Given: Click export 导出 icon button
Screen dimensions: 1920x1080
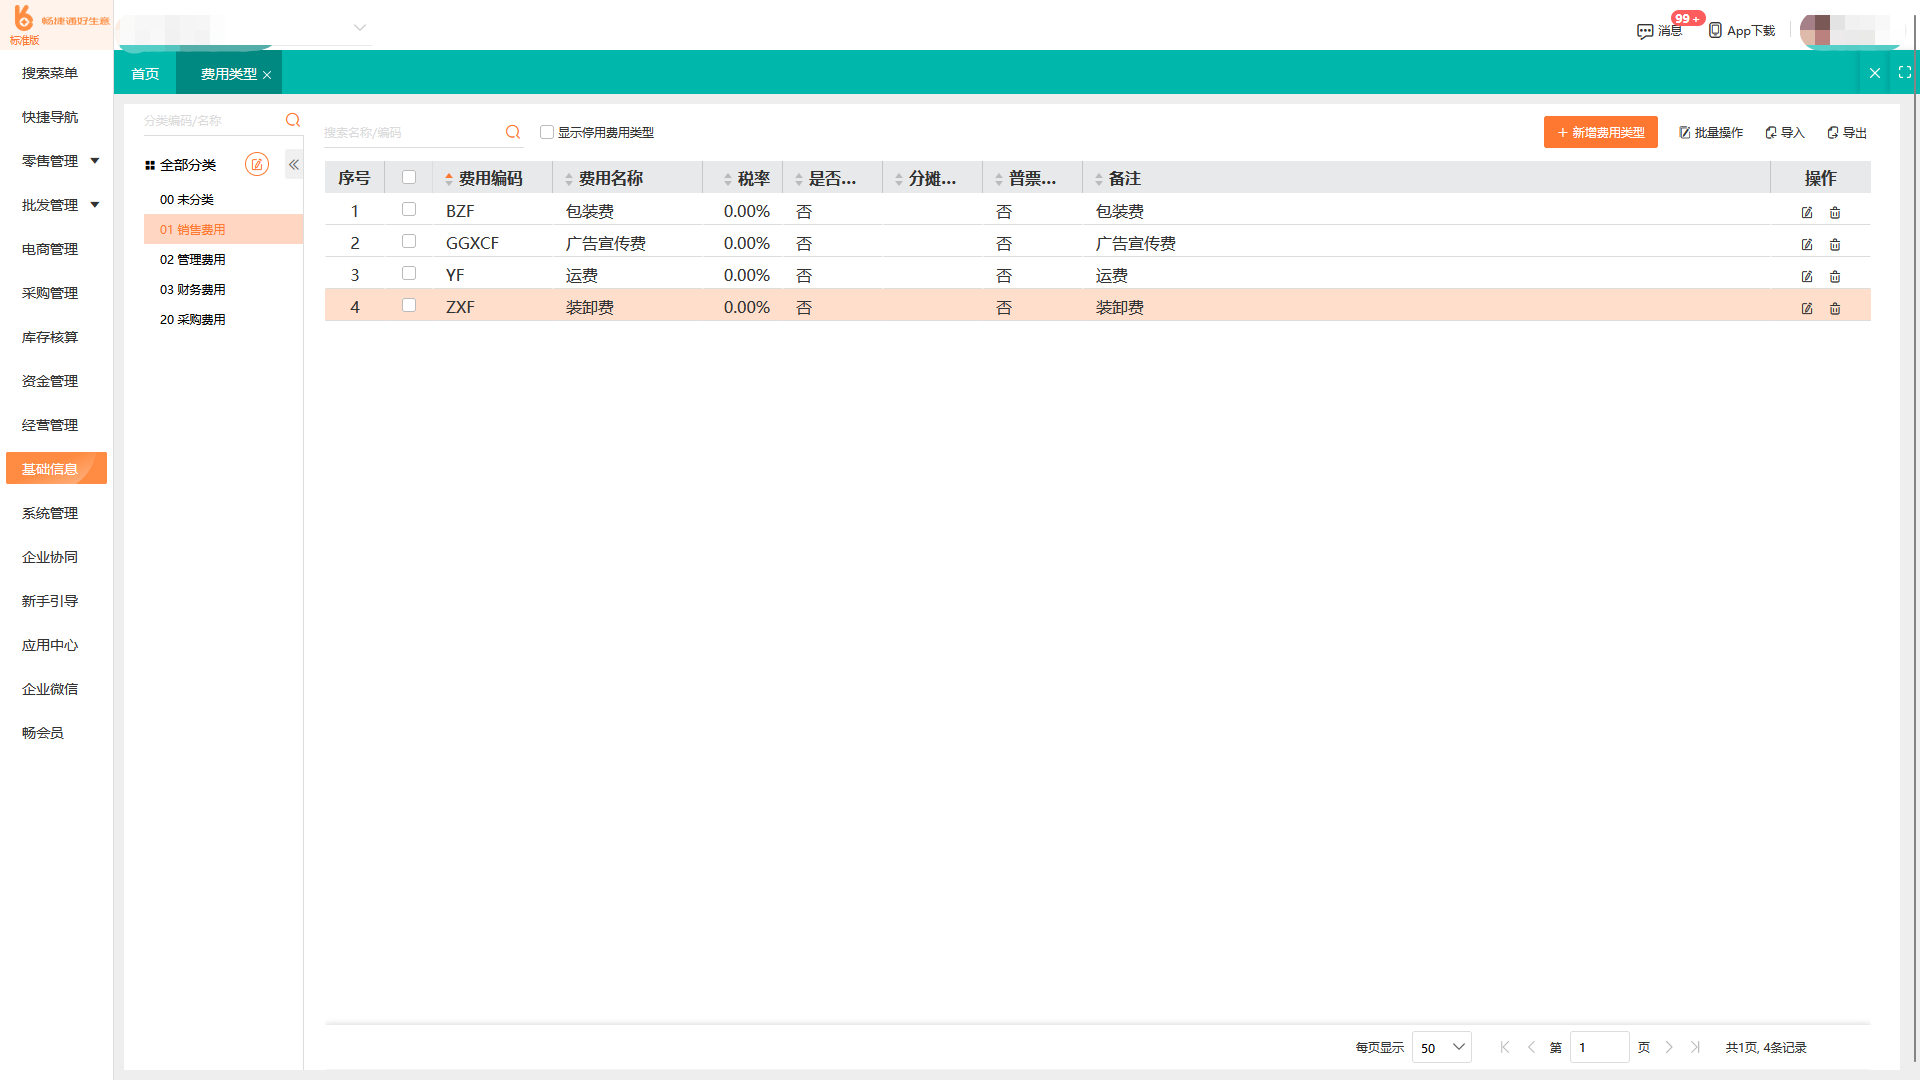Looking at the screenshot, I should pyautogui.click(x=1846, y=131).
